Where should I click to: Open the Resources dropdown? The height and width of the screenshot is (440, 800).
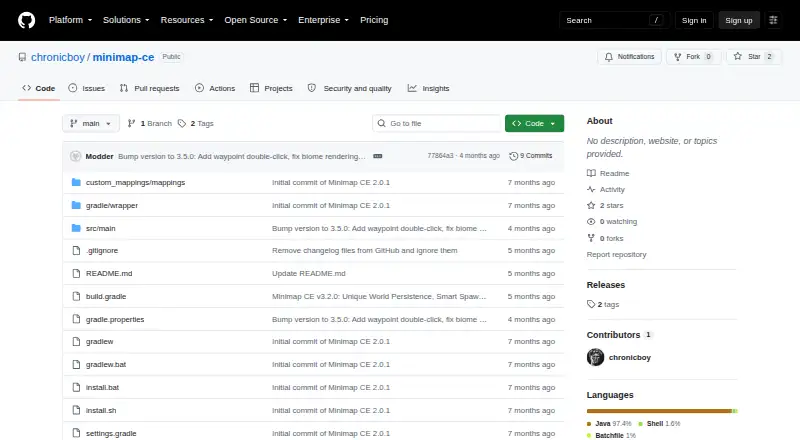coord(187,20)
